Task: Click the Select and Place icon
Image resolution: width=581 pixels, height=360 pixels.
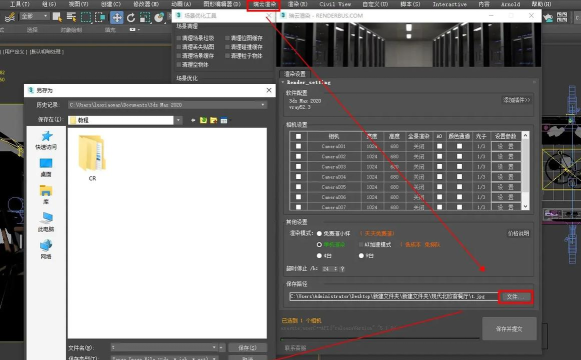Action: (159, 17)
